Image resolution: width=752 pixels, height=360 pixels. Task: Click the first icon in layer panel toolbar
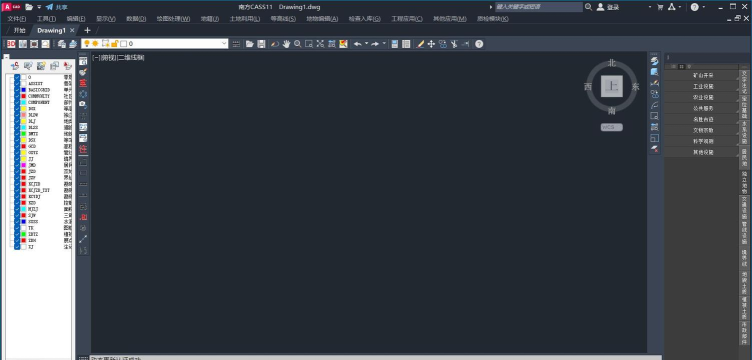[x=15, y=66]
